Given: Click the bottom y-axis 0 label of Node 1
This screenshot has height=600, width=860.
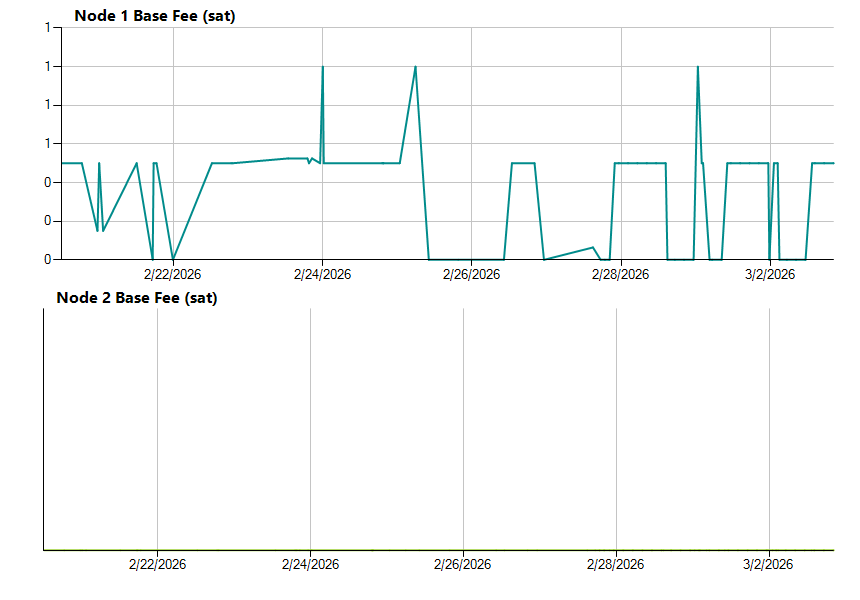Looking at the screenshot, I should 47,259.
